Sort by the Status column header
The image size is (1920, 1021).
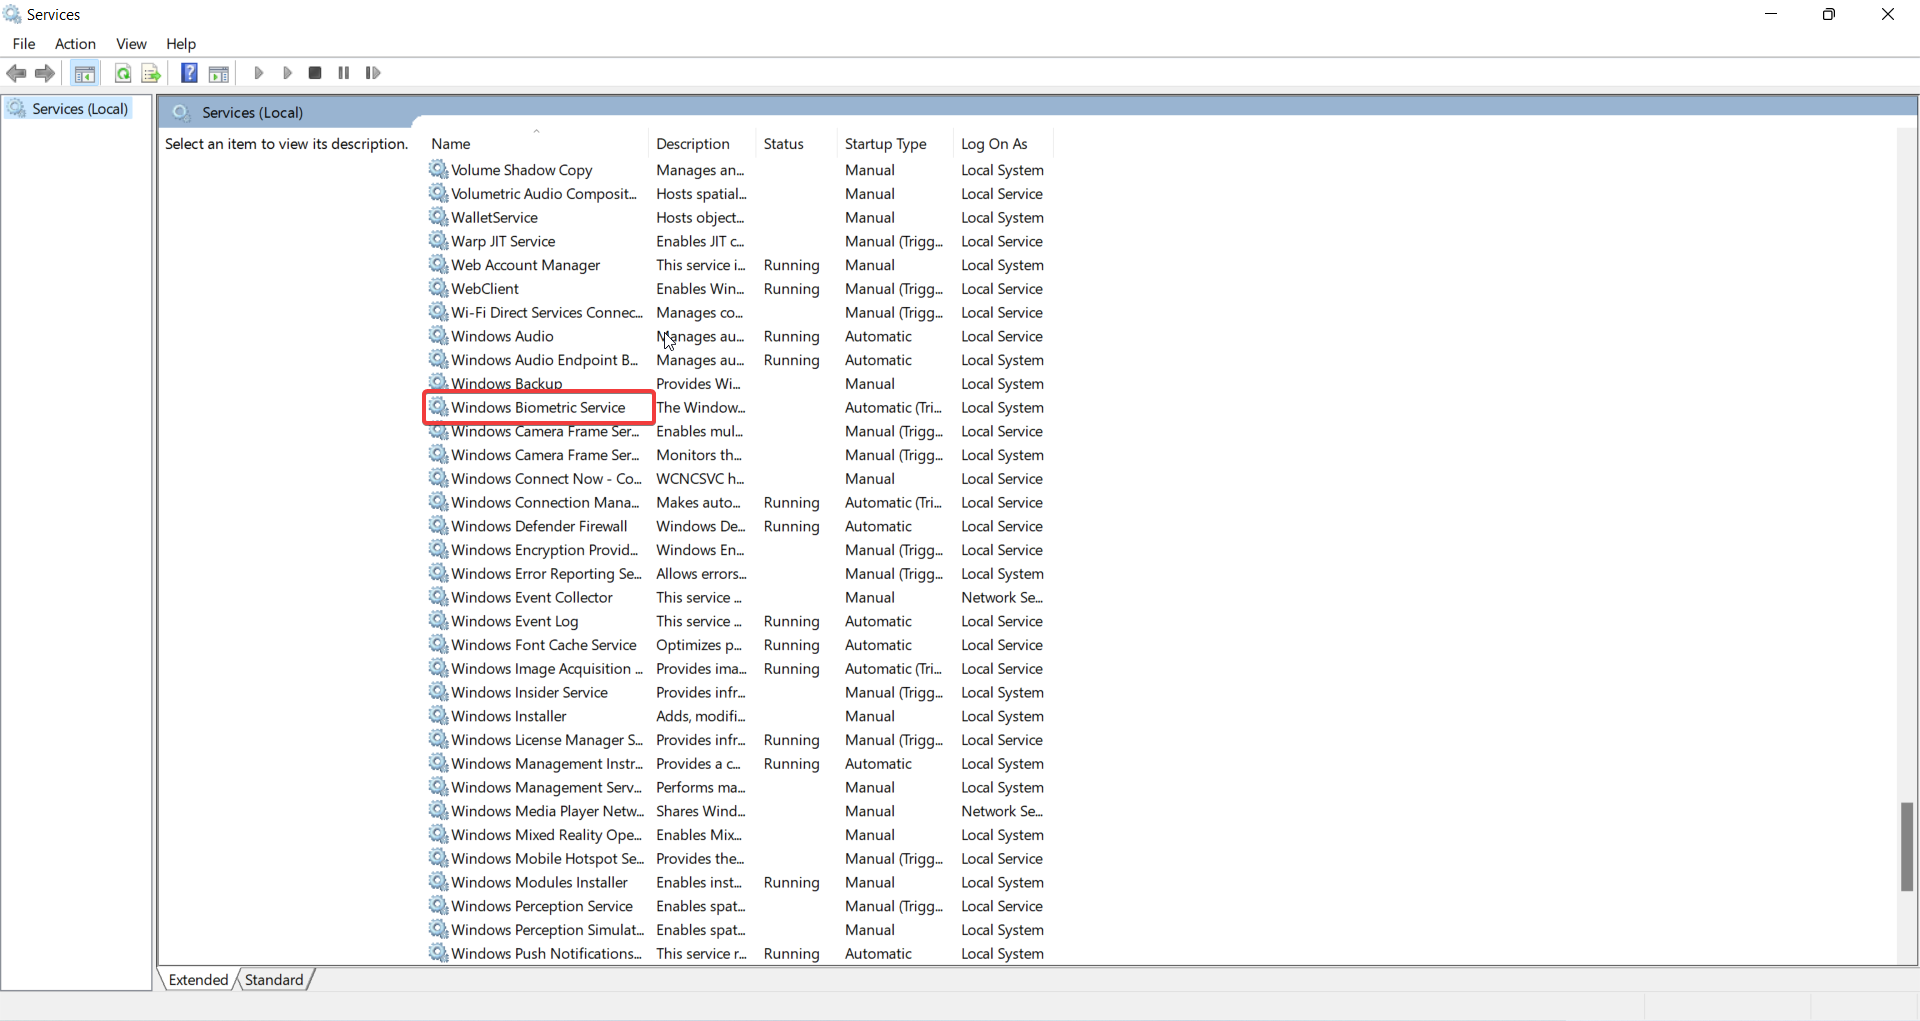coord(783,144)
